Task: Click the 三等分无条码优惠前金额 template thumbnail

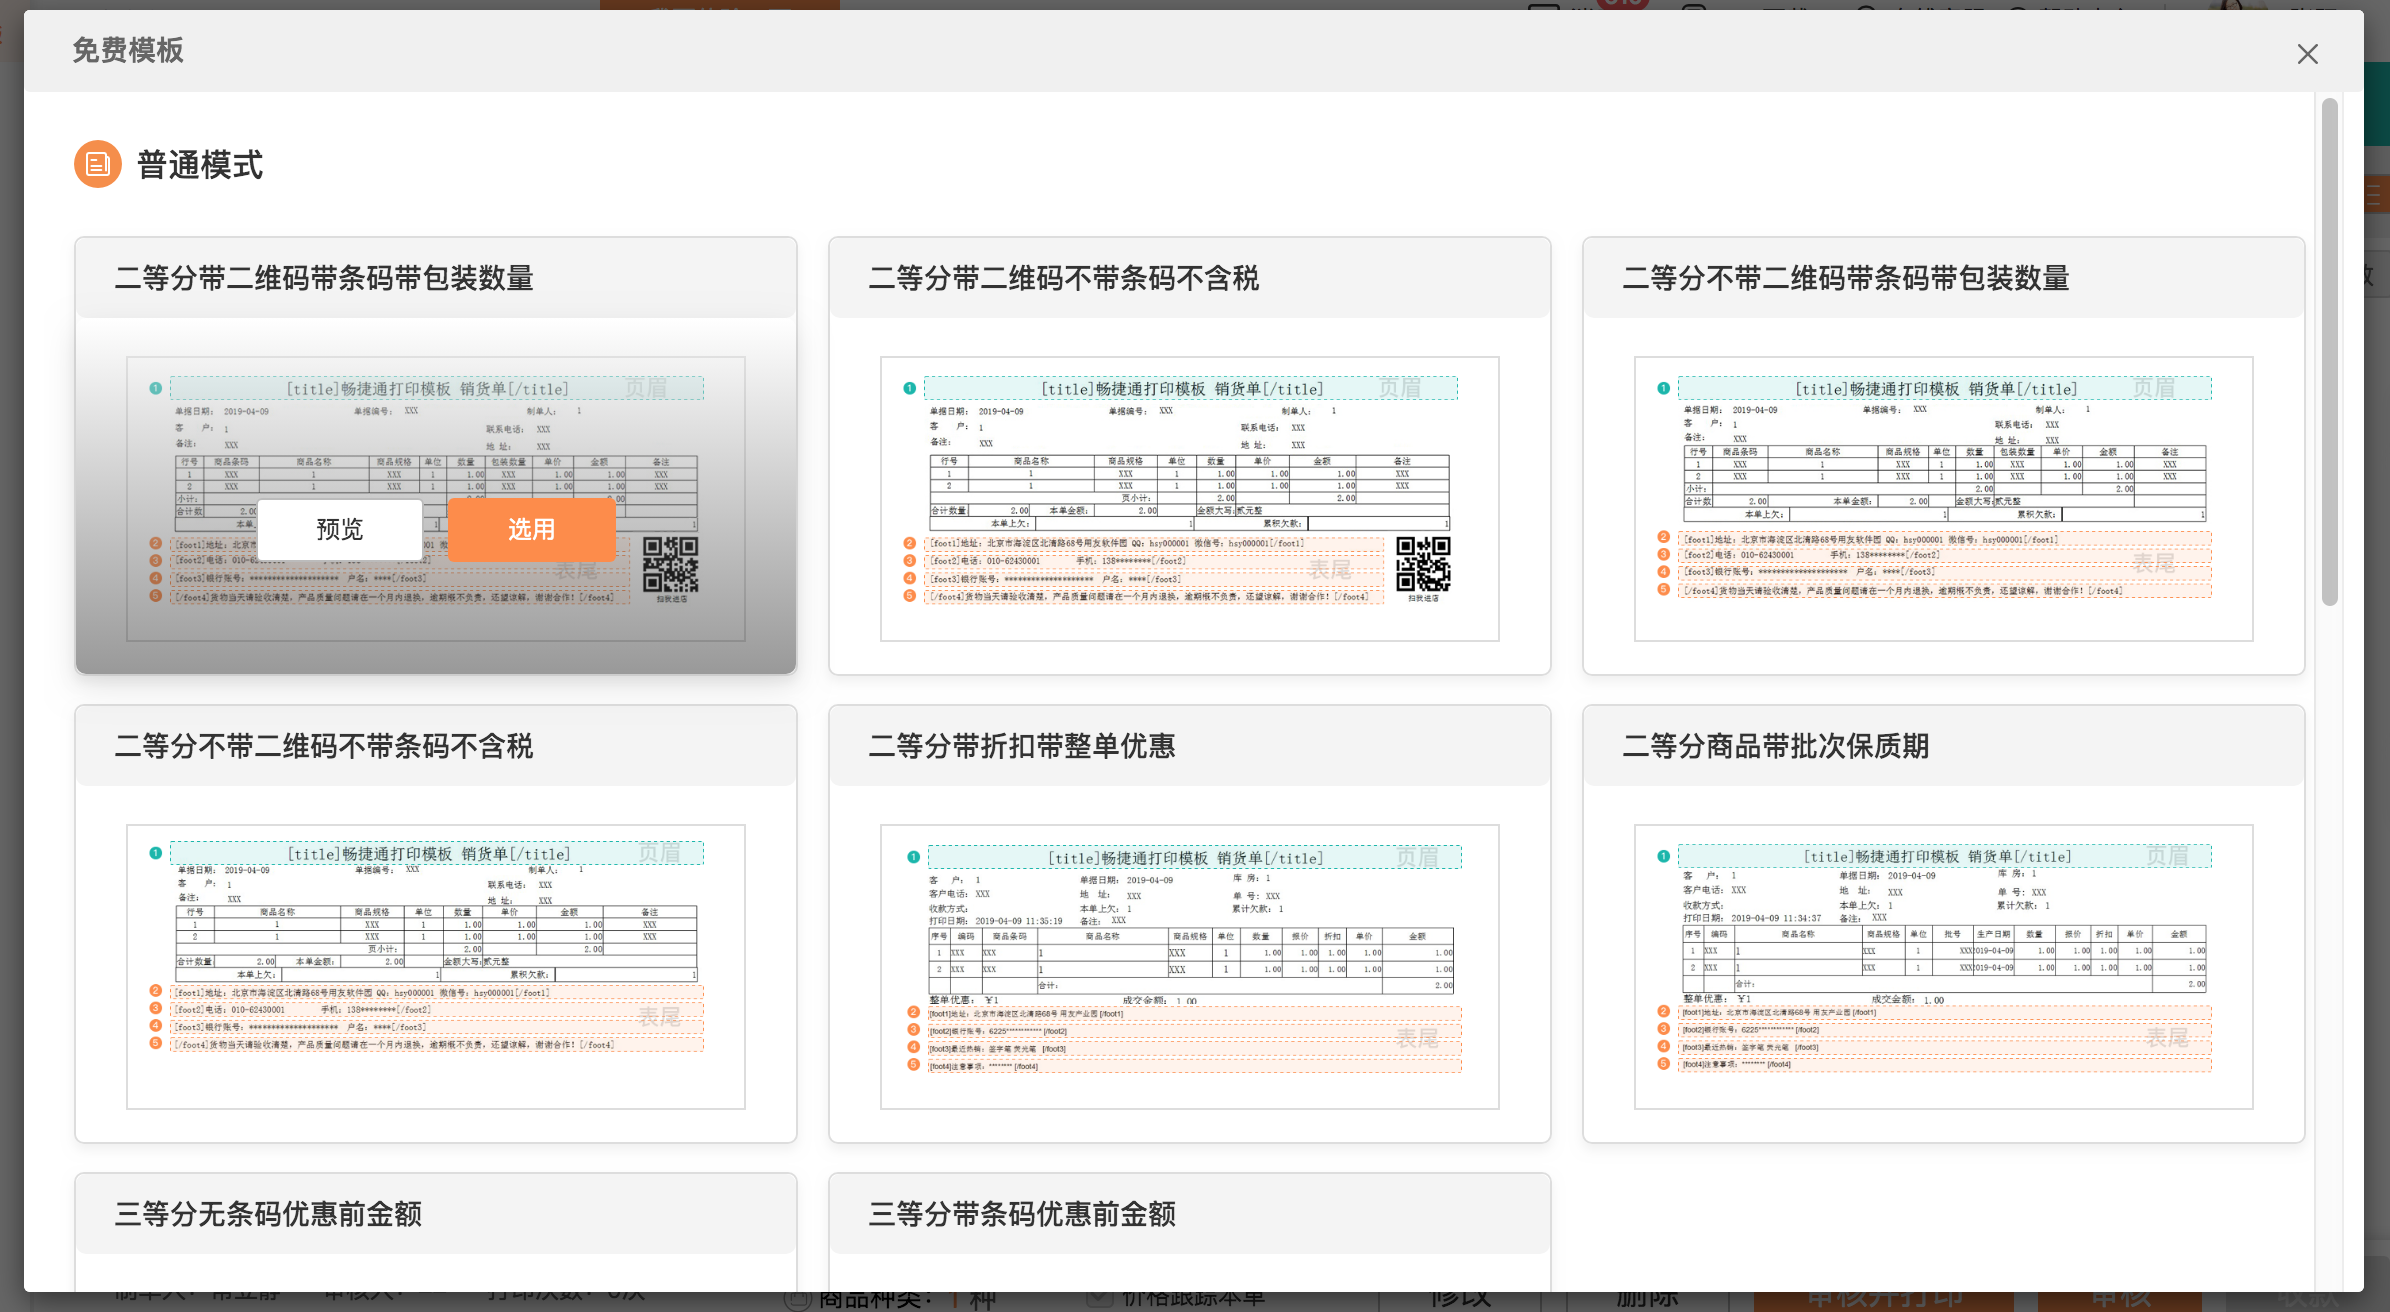Action: click(434, 1228)
